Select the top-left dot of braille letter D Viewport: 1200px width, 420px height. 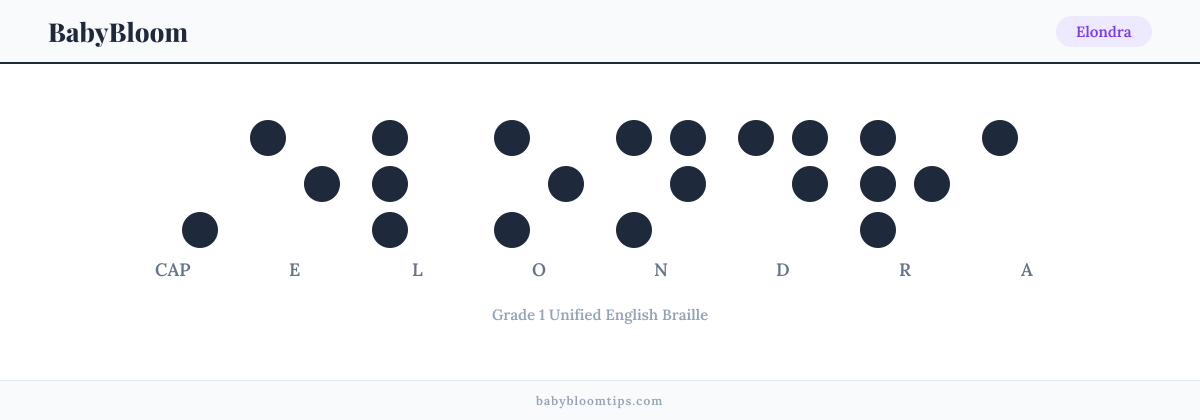pos(756,137)
